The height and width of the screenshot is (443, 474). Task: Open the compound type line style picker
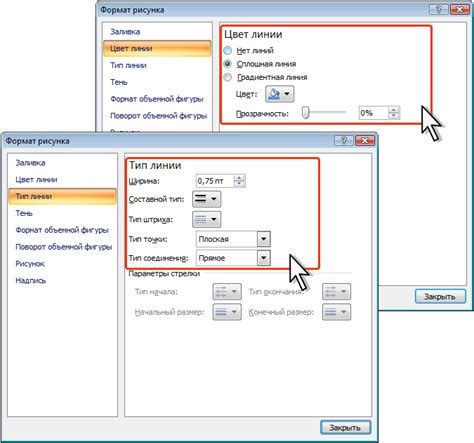tap(206, 199)
